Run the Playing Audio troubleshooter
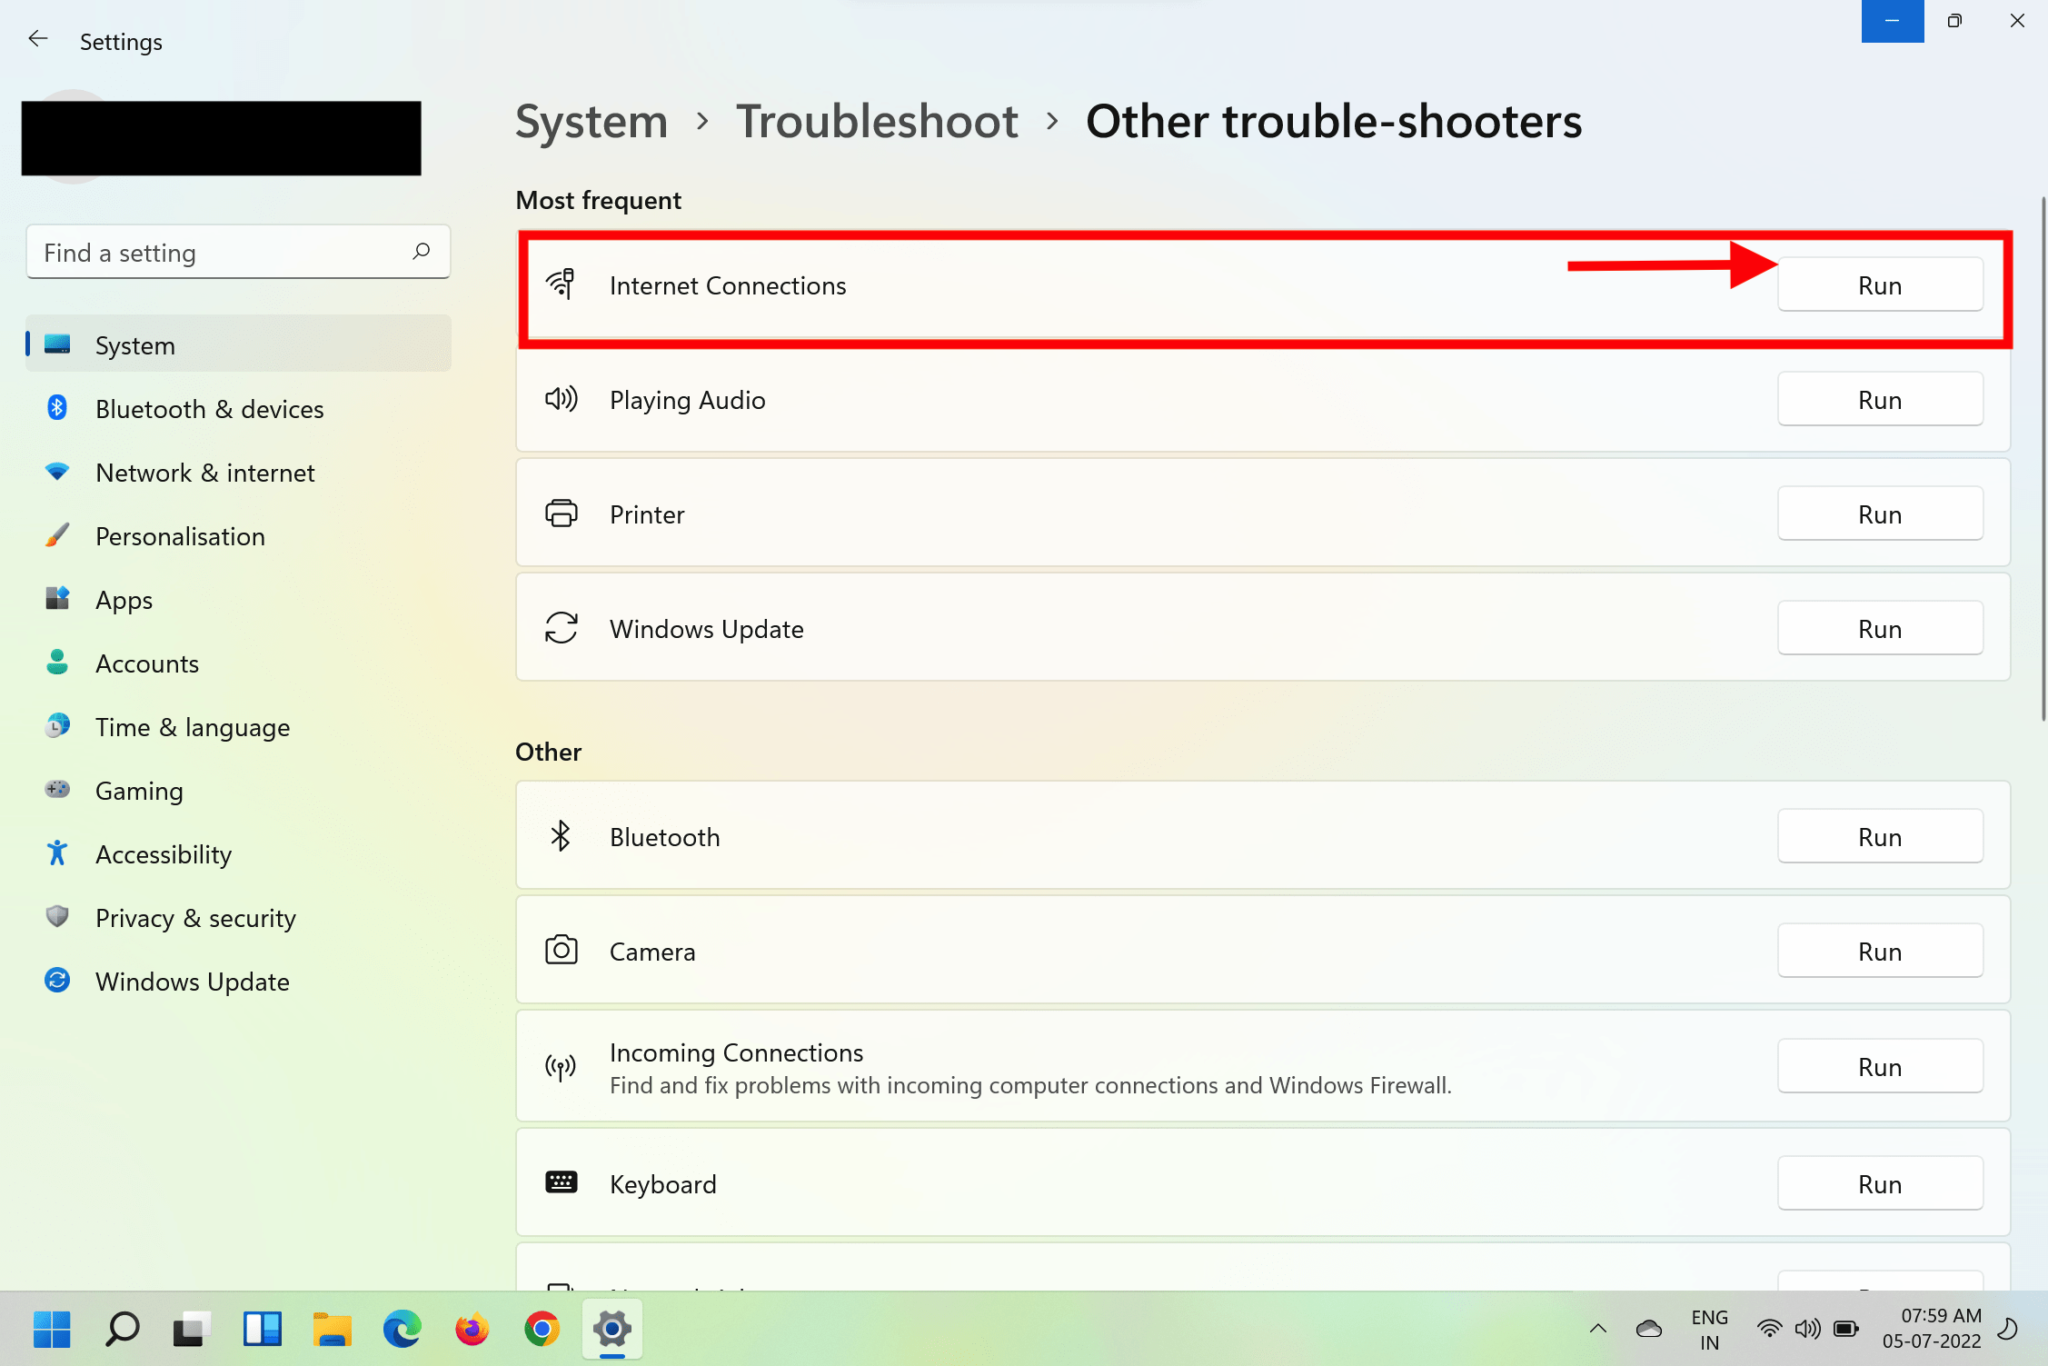This screenshot has height=1366, width=2048. coord(1879,399)
